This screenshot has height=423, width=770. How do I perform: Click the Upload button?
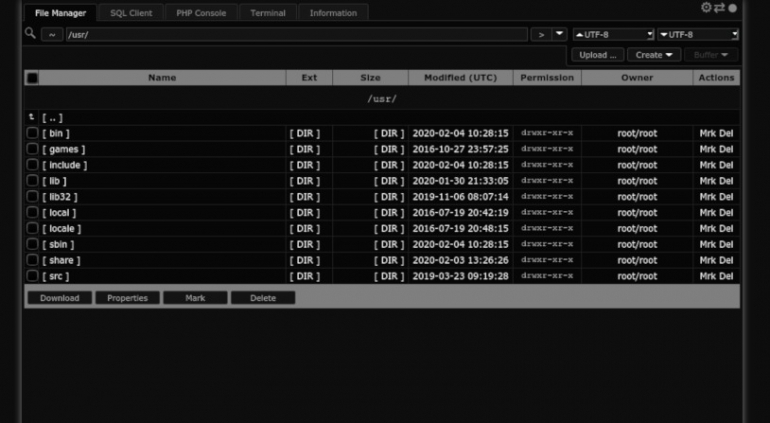[598, 55]
